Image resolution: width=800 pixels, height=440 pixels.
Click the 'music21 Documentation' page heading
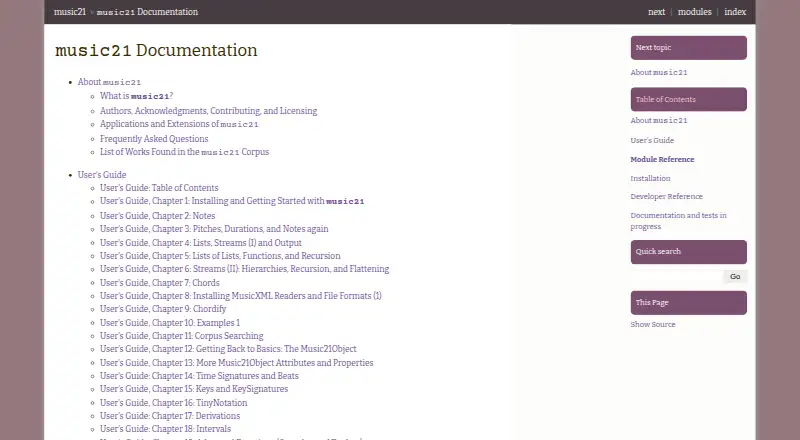(156, 51)
